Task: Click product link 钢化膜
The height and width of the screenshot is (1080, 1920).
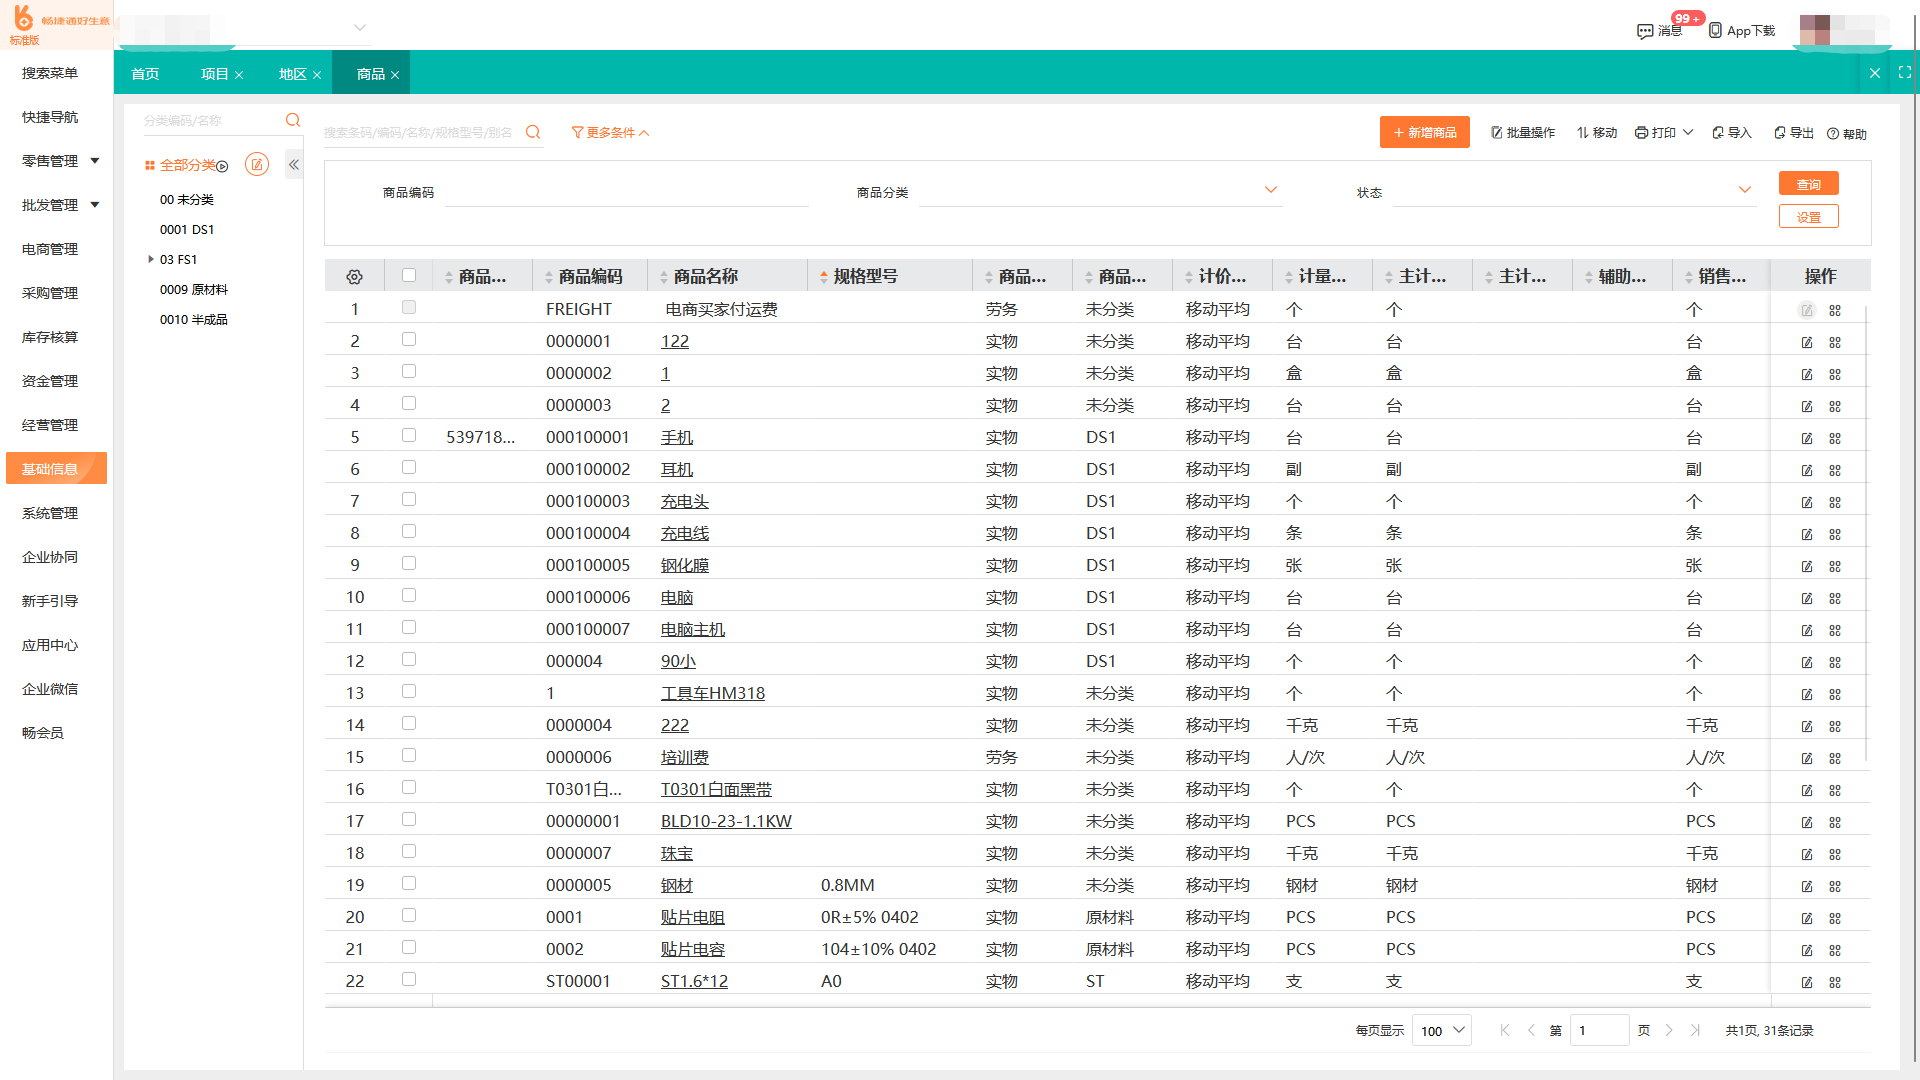Action: point(684,564)
